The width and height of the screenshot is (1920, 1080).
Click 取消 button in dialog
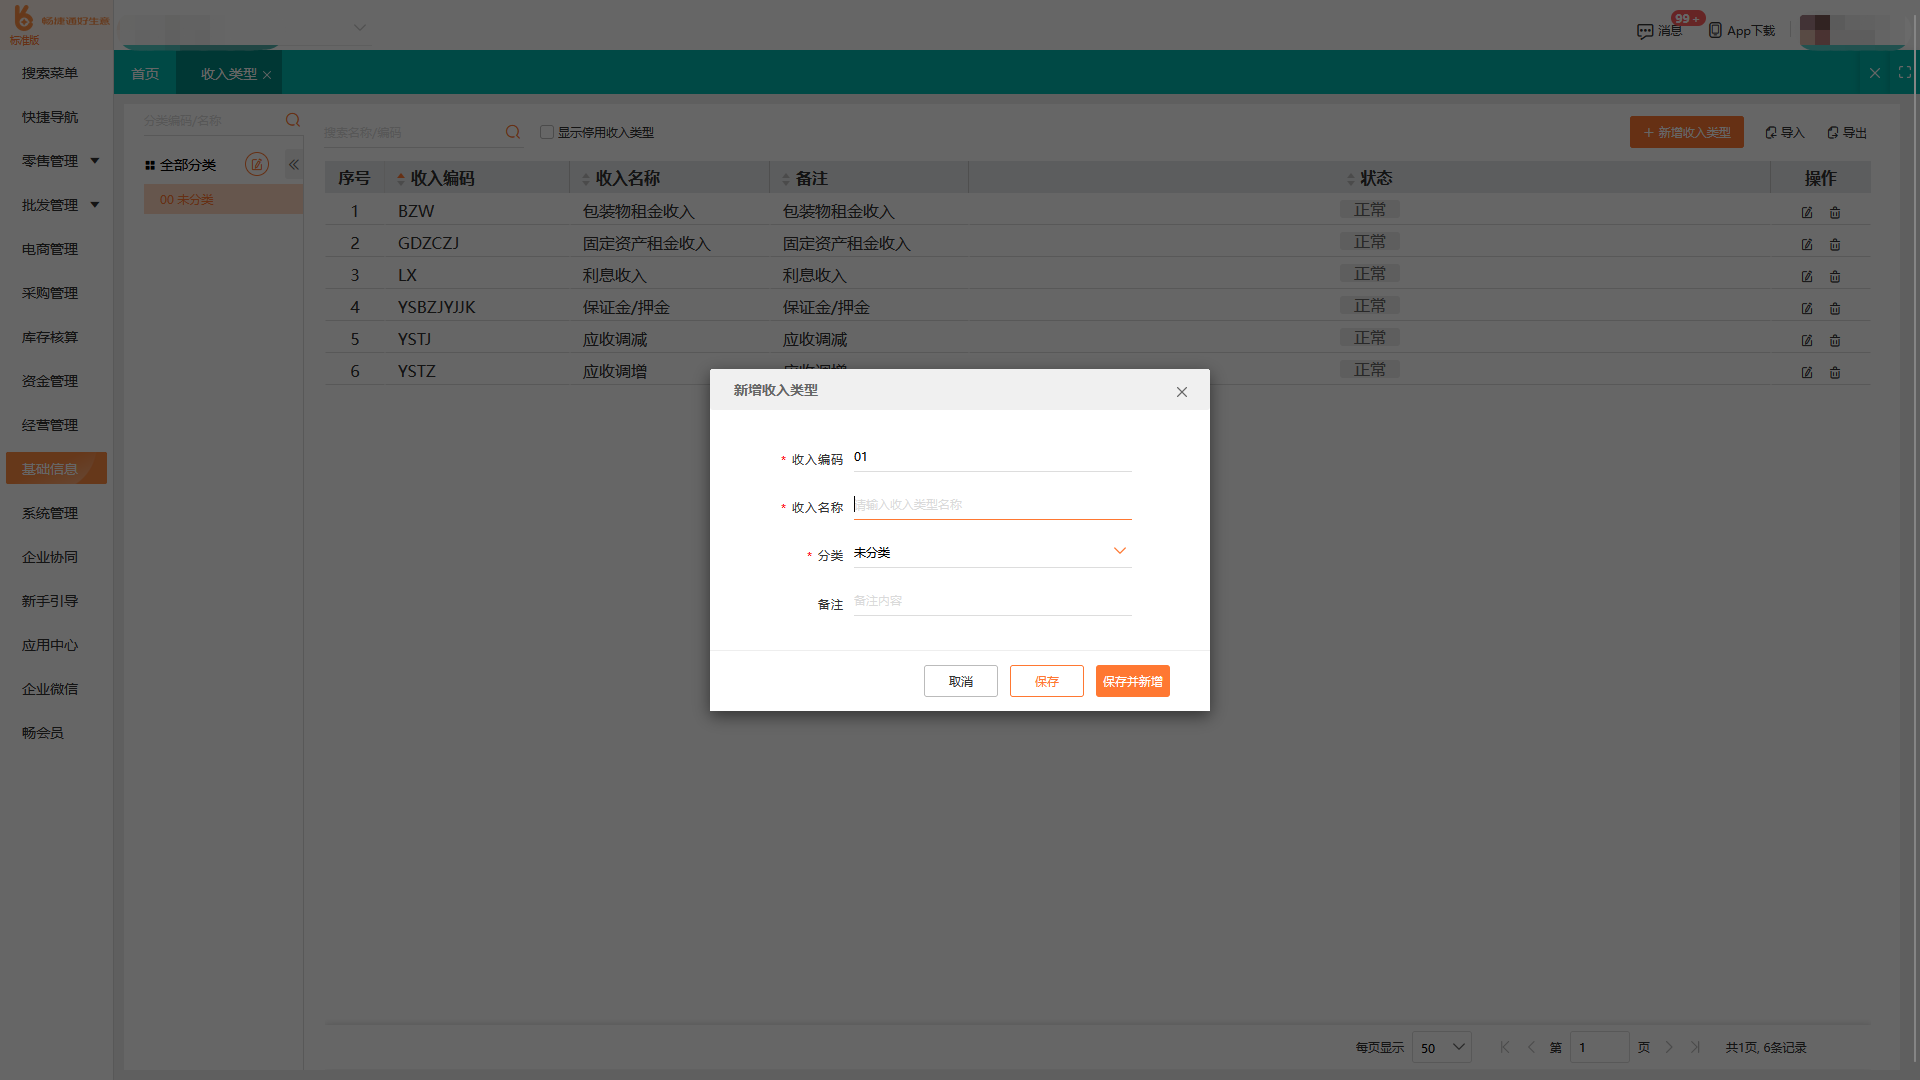961,680
